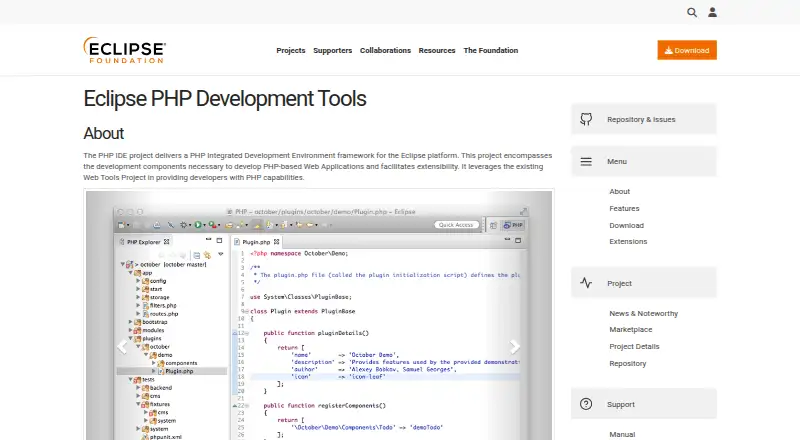This screenshot has height=440, width=800.
Task: Open the Supporters navigation menu
Action: pos(333,51)
